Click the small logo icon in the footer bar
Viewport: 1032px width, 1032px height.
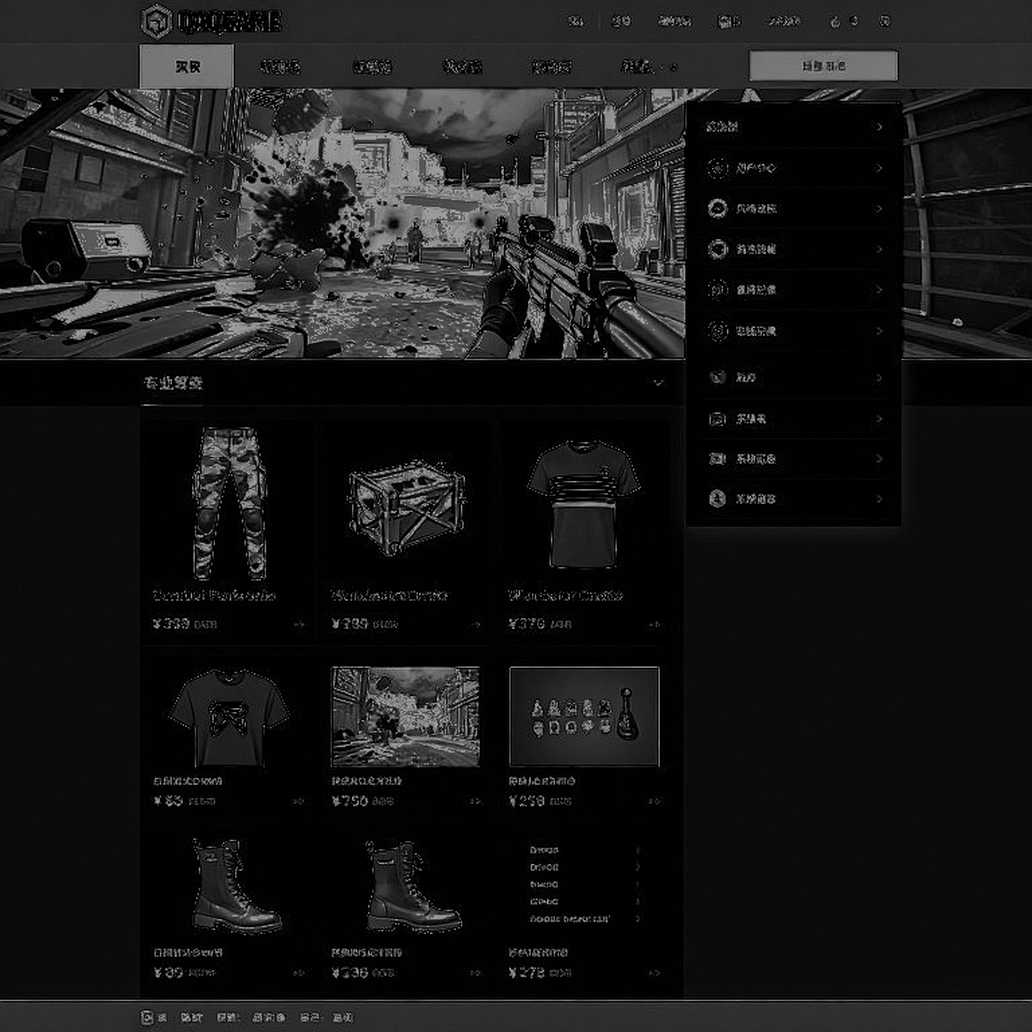pyautogui.click(x=147, y=1018)
